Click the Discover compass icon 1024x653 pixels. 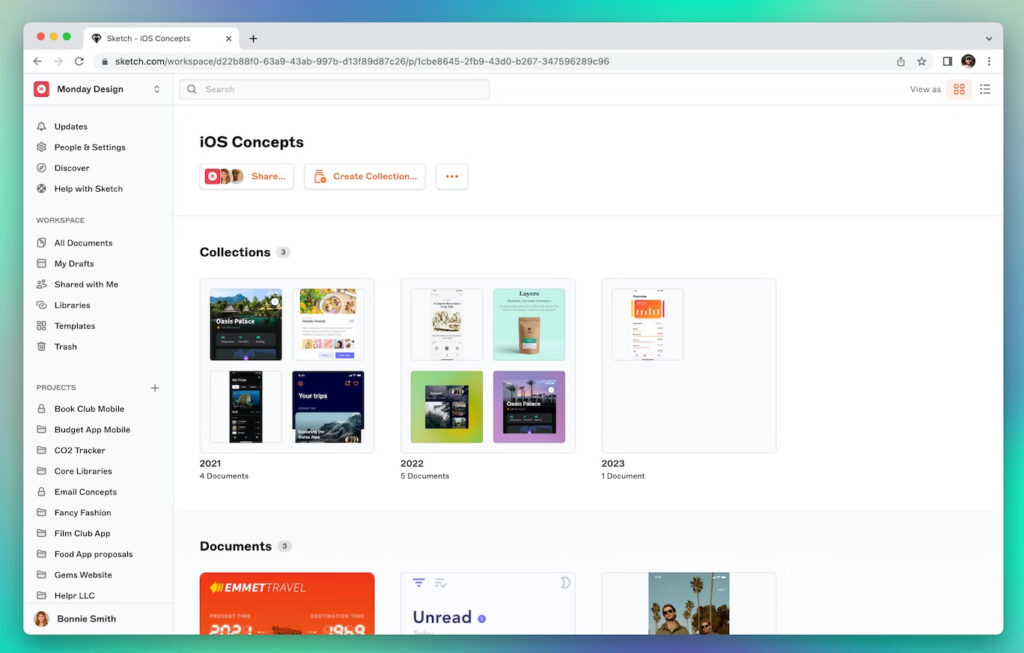coord(41,168)
